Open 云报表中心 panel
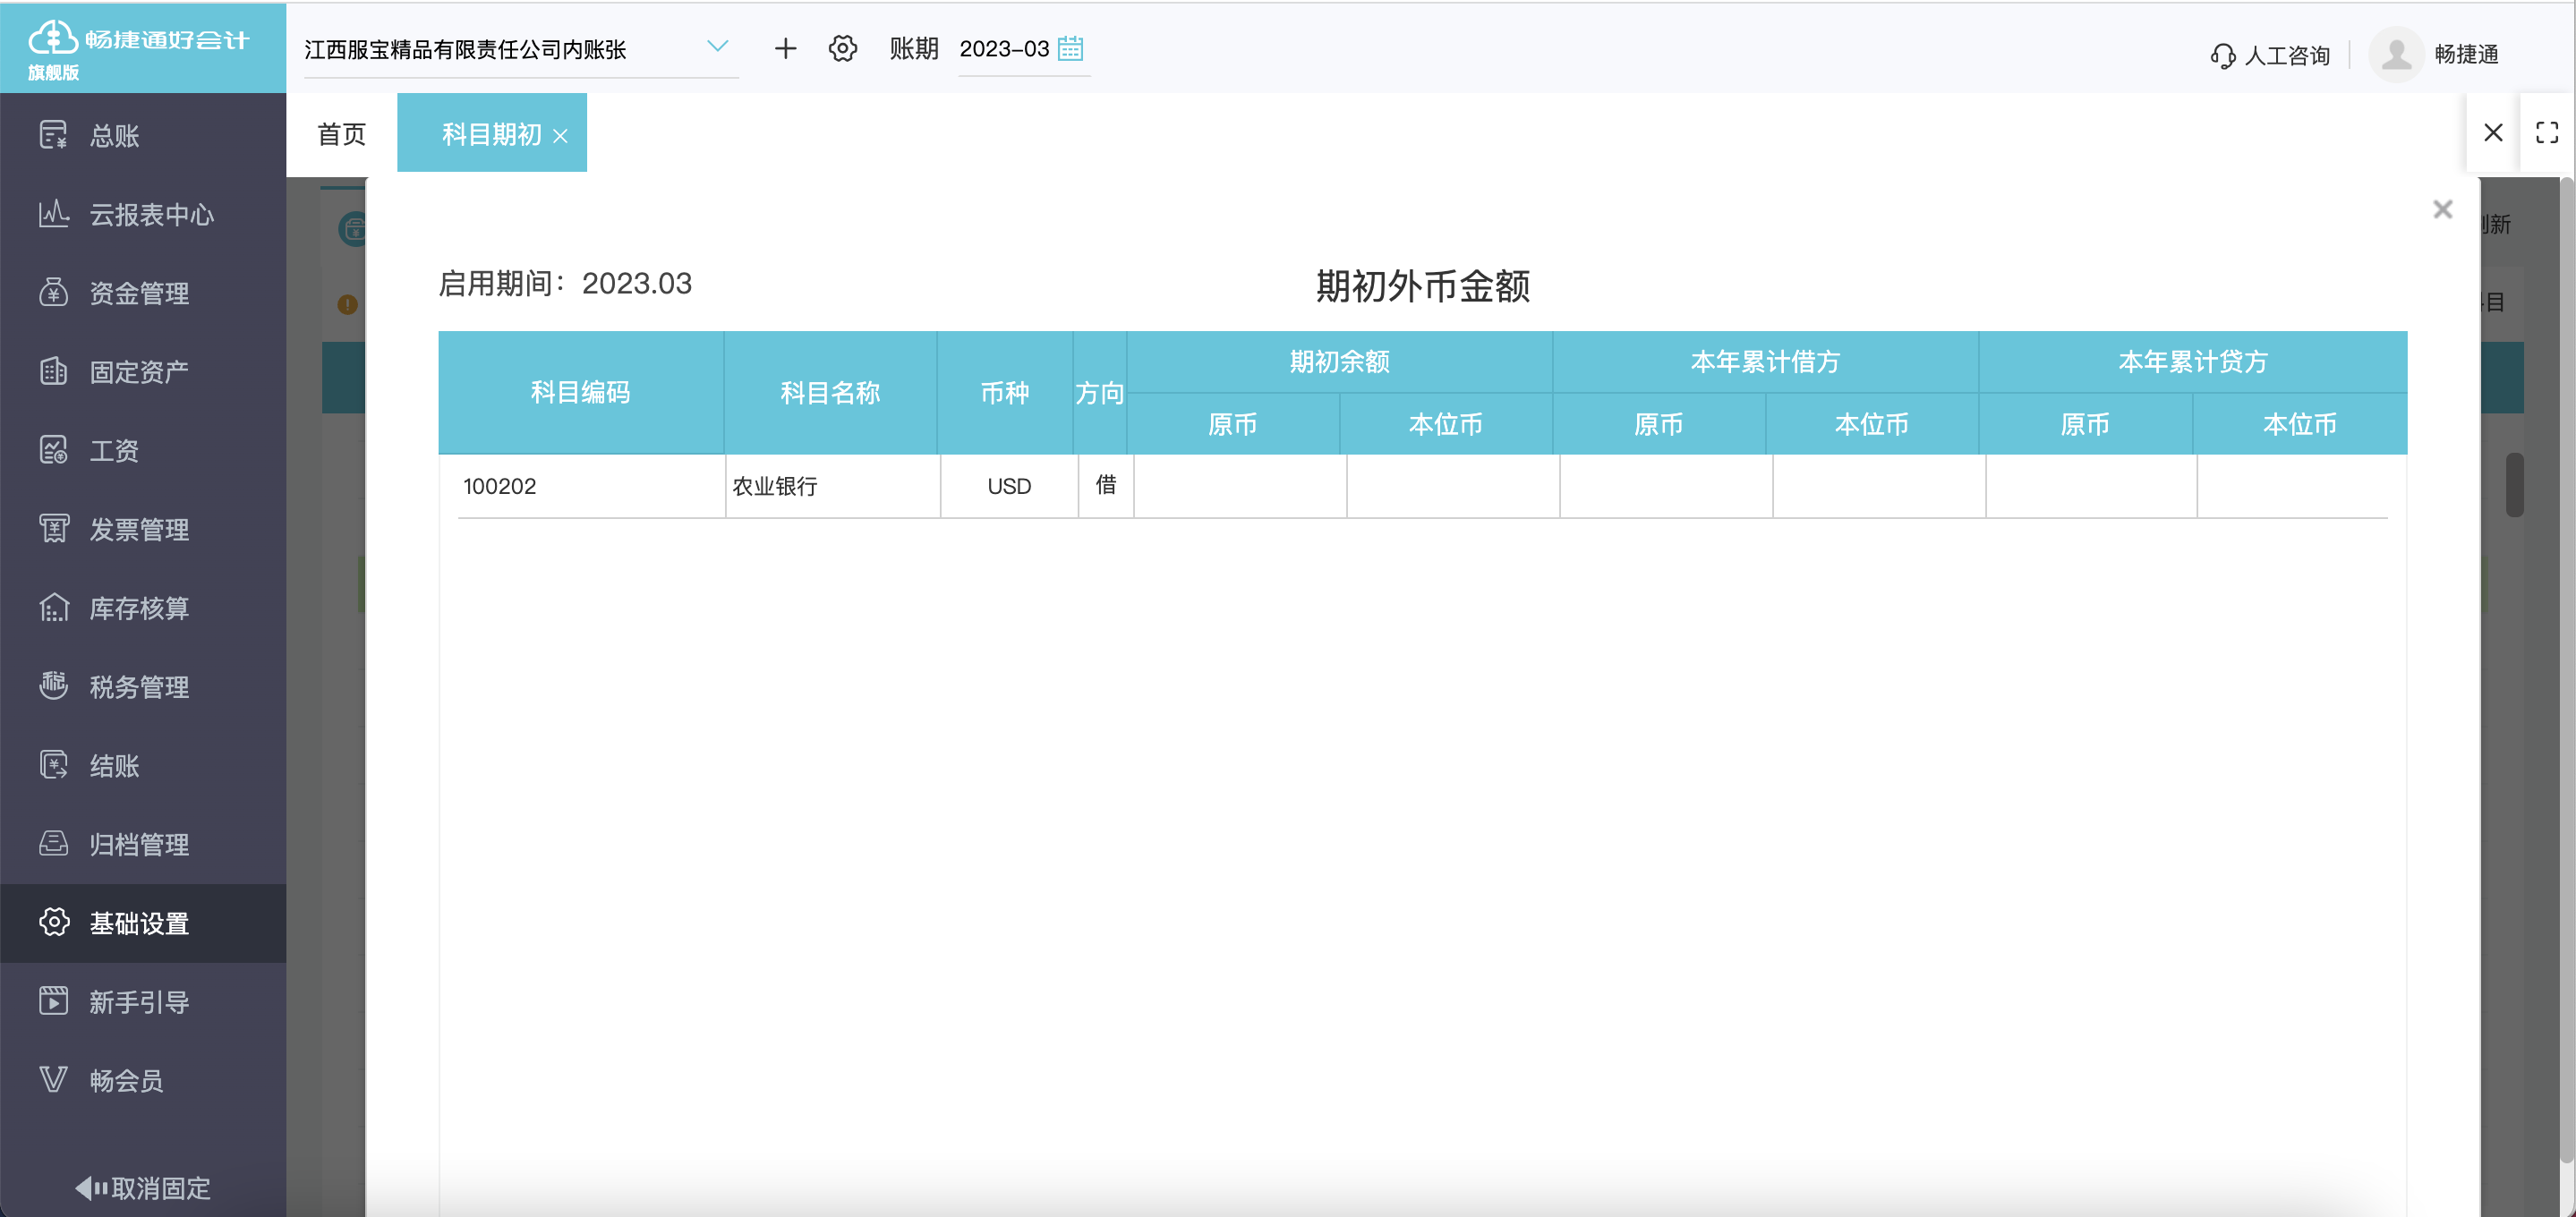This screenshot has width=2576, height=1217. point(143,215)
